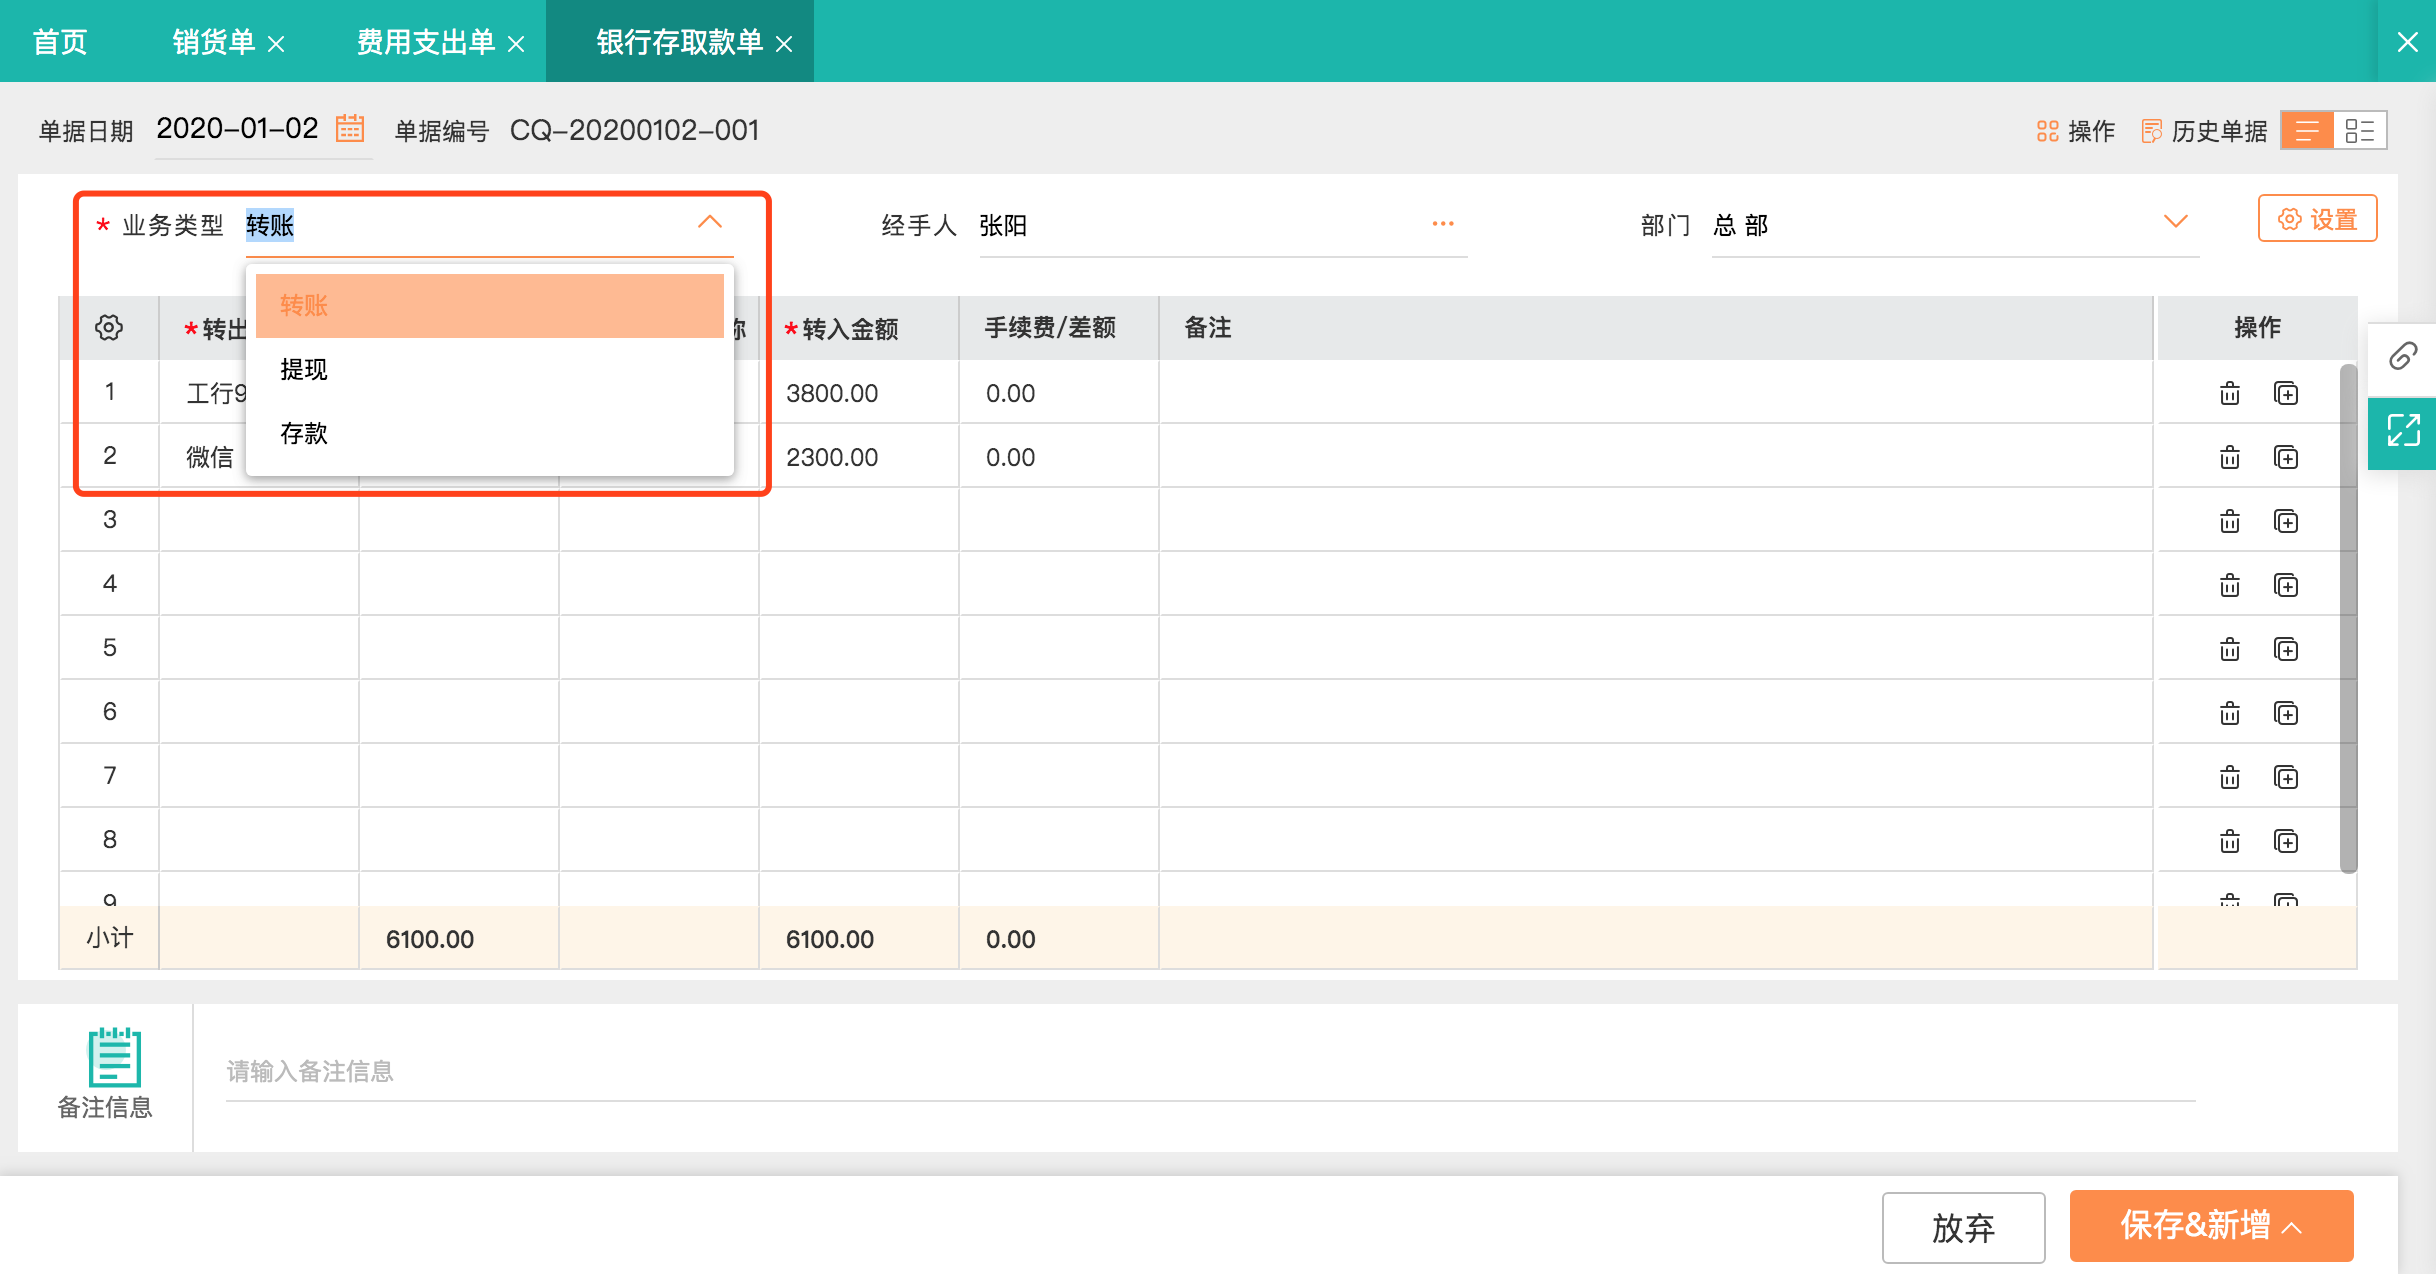Click the 设置 settings icon button
The width and height of the screenshot is (2436, 1274).
coord(2317,224)
